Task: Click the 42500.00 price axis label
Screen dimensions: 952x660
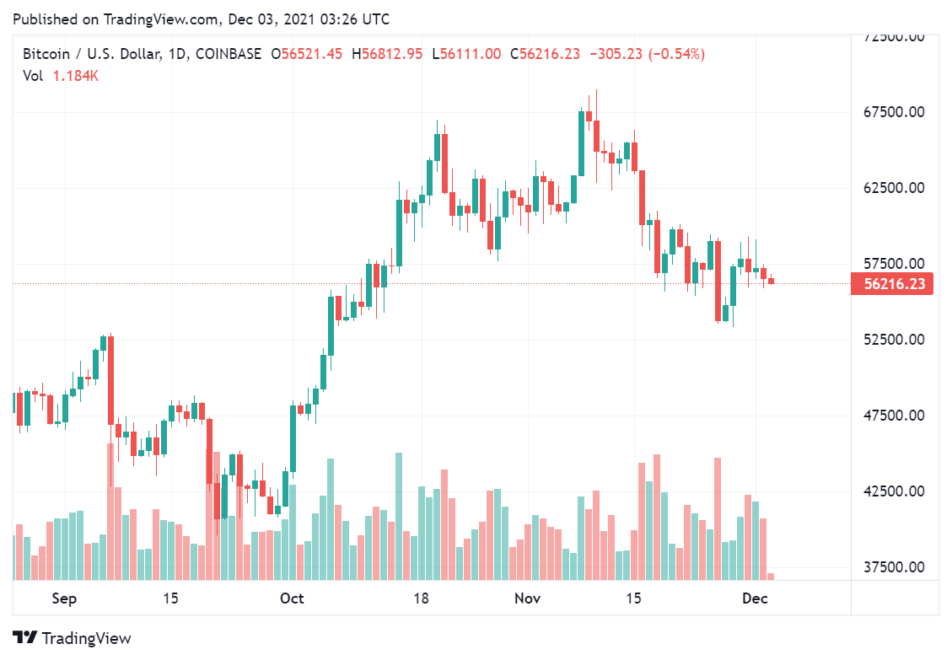Action: (x=893, y=491)
